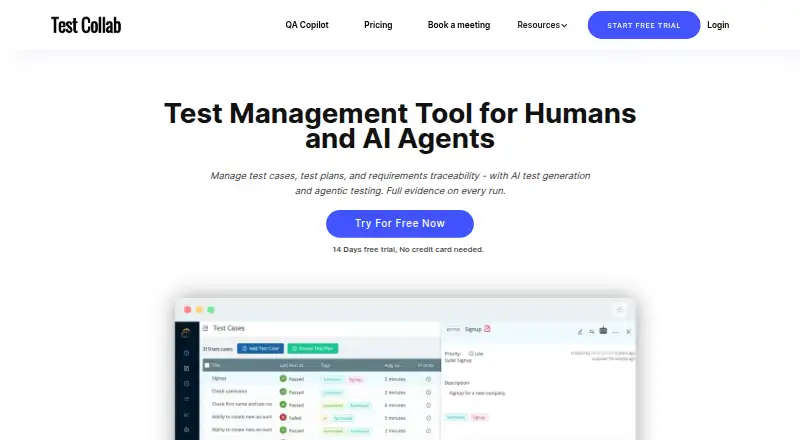Click the robot icon in Signup panel

click(603, 331)
